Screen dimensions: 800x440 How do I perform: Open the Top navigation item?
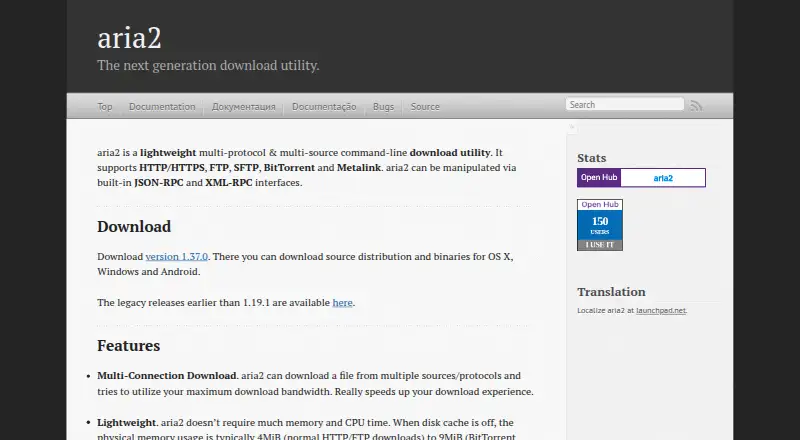coord(105,107)
